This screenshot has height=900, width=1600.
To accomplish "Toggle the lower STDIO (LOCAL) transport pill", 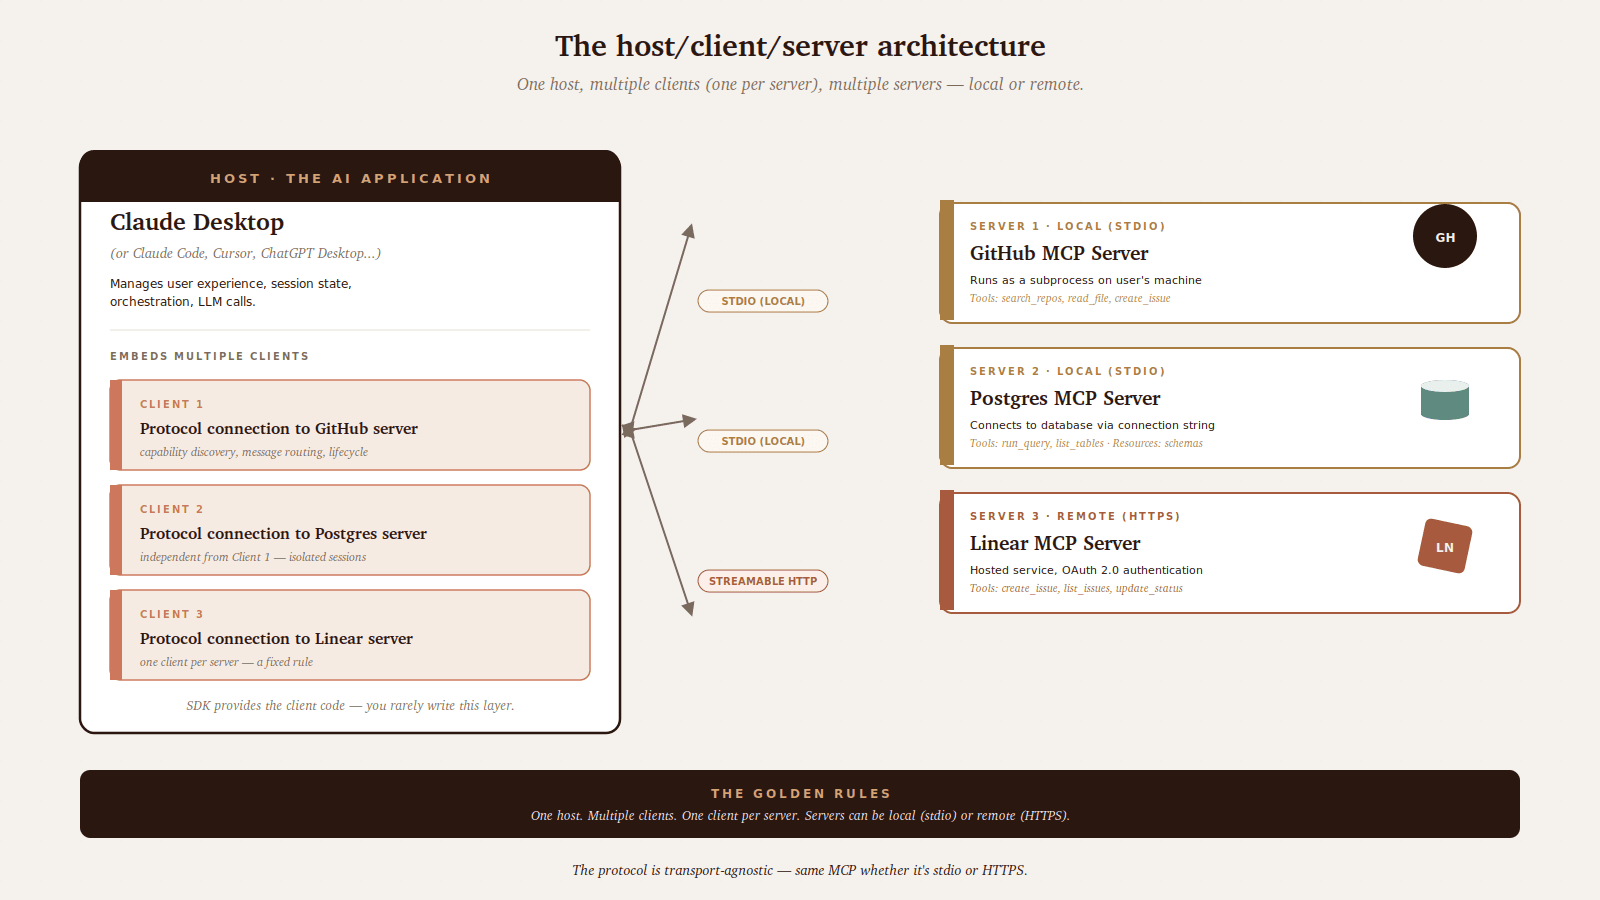I will (762, 440).
